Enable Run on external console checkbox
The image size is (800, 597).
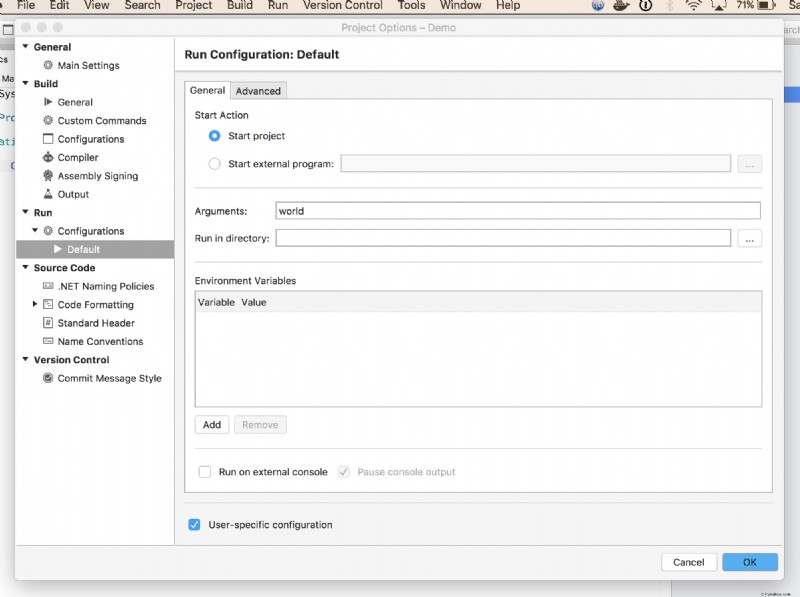coord(205,472)
